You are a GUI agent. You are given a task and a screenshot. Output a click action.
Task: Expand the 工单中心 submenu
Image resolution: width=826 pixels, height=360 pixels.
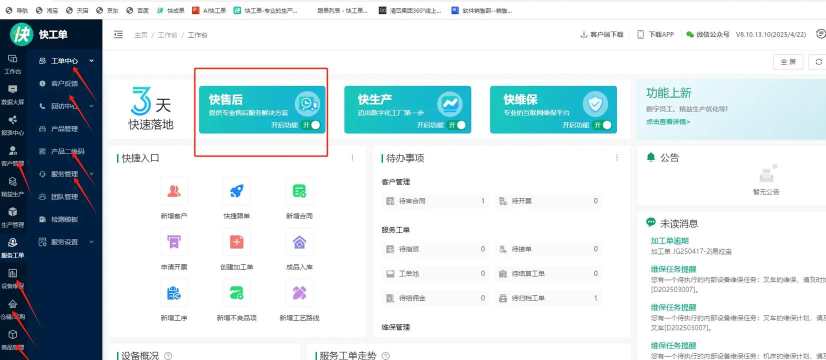66,61
